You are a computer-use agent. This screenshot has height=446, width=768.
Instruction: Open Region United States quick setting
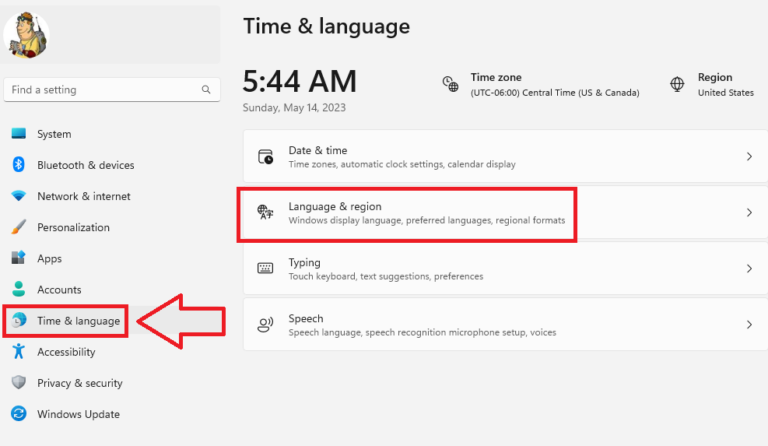[x=712, y=85]
